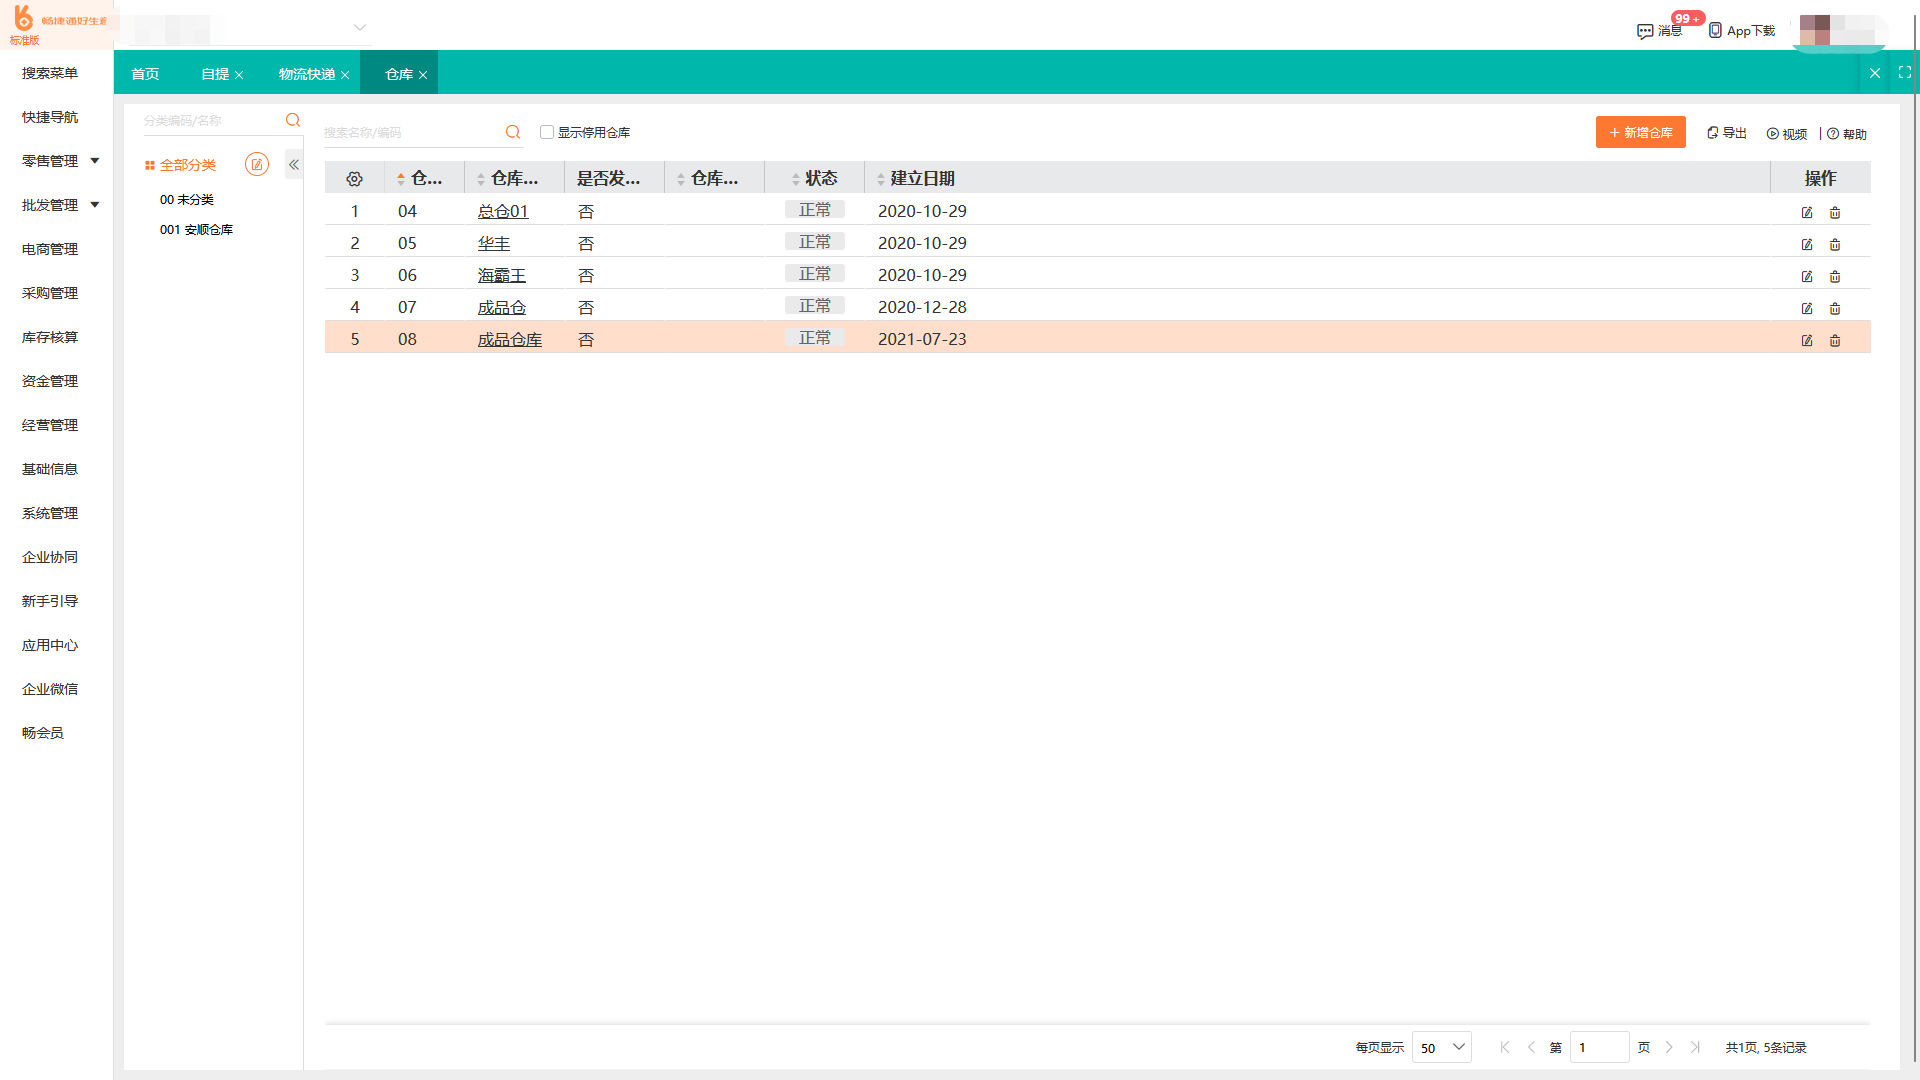Toggle 显示停用仓库 checkbox

pos(546,132)
